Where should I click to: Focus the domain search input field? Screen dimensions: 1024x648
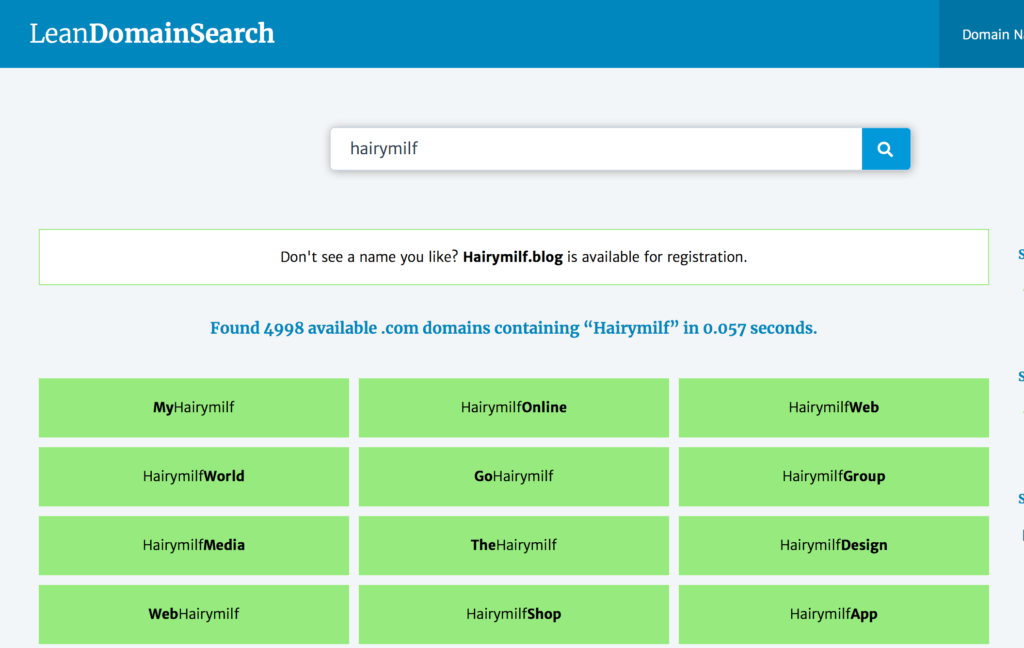click(x=595, y=149)
